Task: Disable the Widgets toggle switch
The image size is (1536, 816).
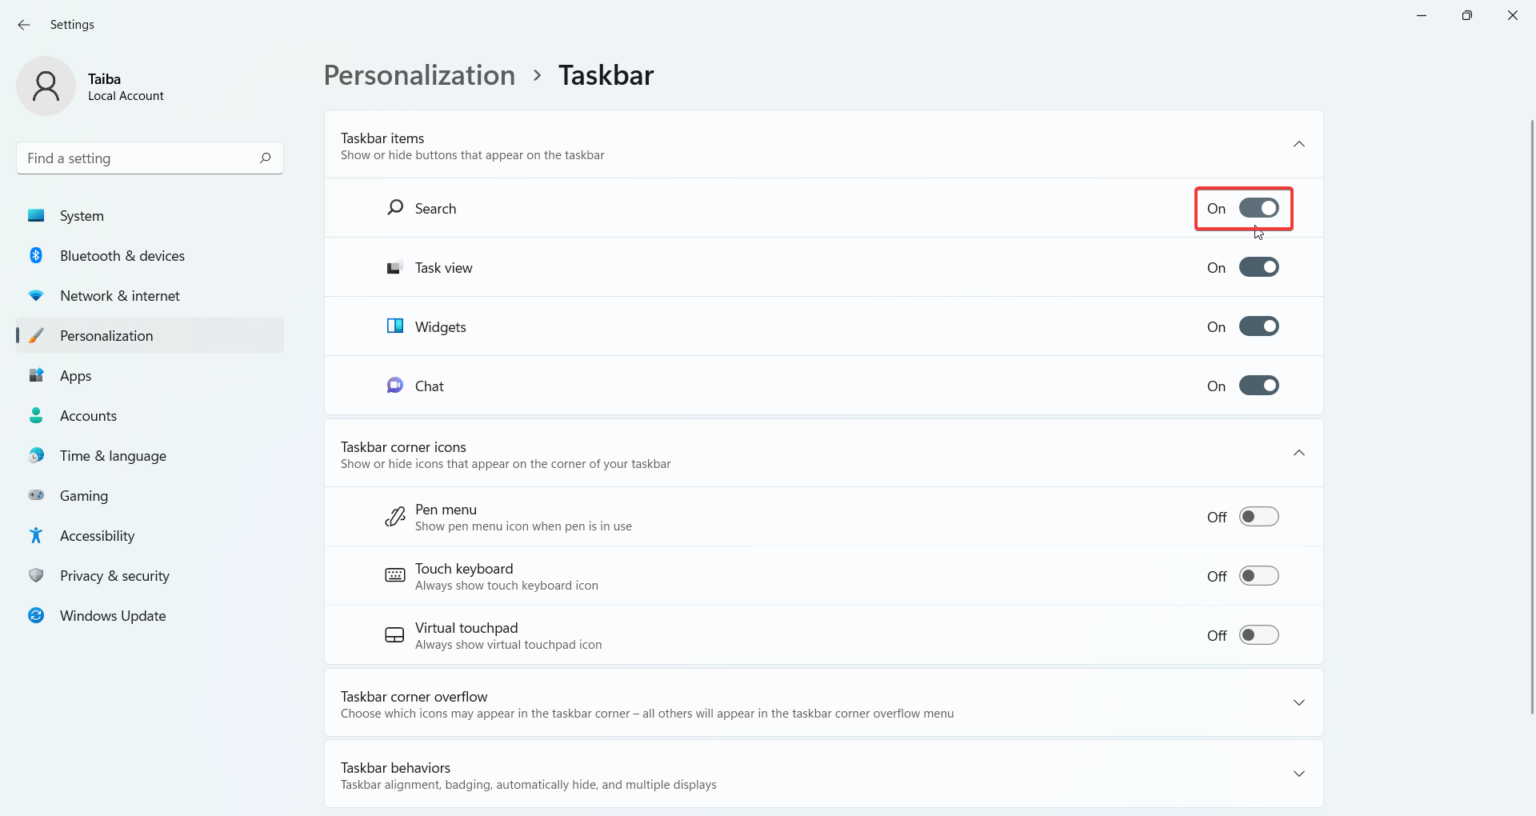Action: tap(1258, 327)
